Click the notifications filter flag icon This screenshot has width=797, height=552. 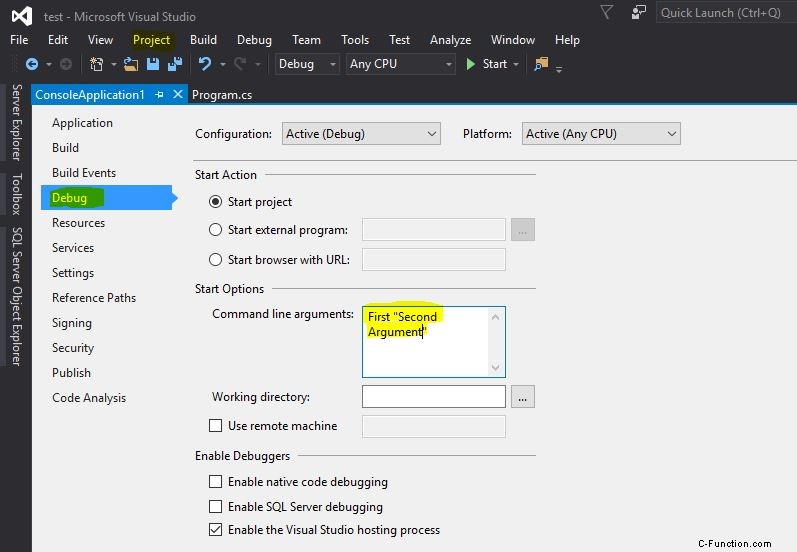point(607,12)
